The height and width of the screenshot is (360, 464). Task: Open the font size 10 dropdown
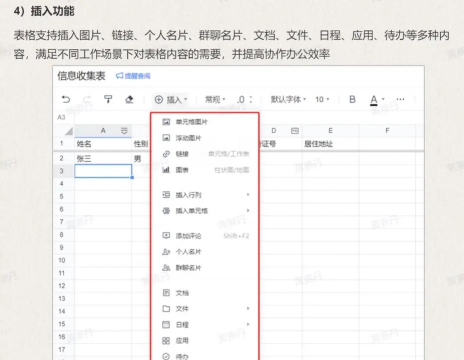322,99
